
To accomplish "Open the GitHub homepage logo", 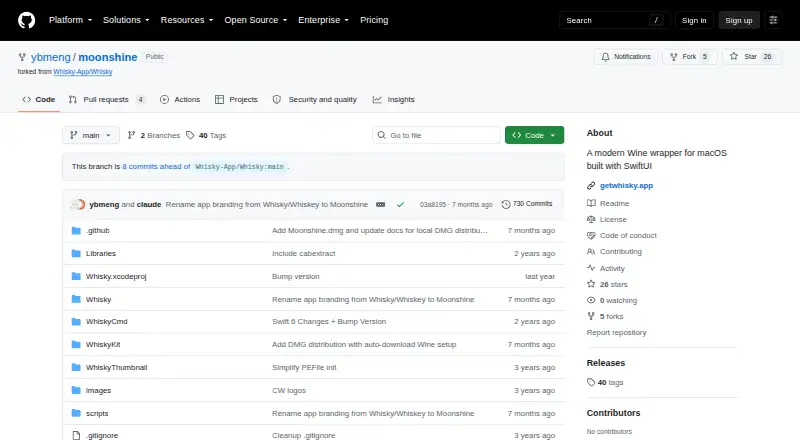I will 27,20.
